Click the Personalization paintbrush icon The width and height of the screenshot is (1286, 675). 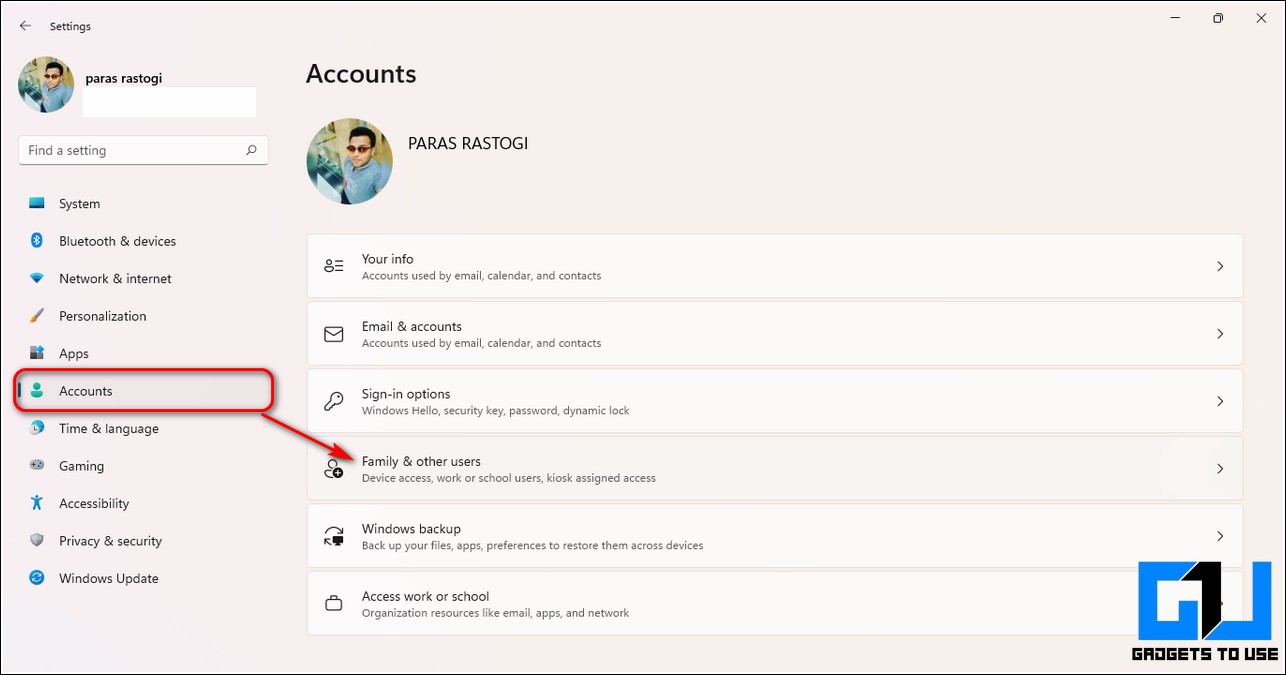[37, 316]
